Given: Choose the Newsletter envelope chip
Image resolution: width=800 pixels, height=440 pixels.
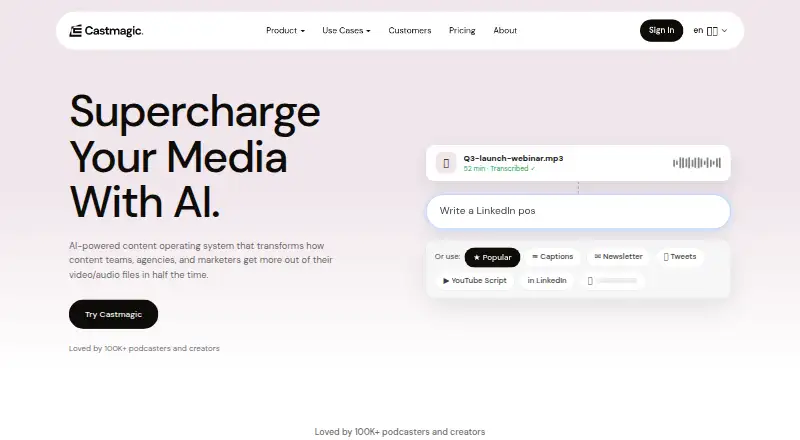Looking at the screenshot, I should click(618, 257).
